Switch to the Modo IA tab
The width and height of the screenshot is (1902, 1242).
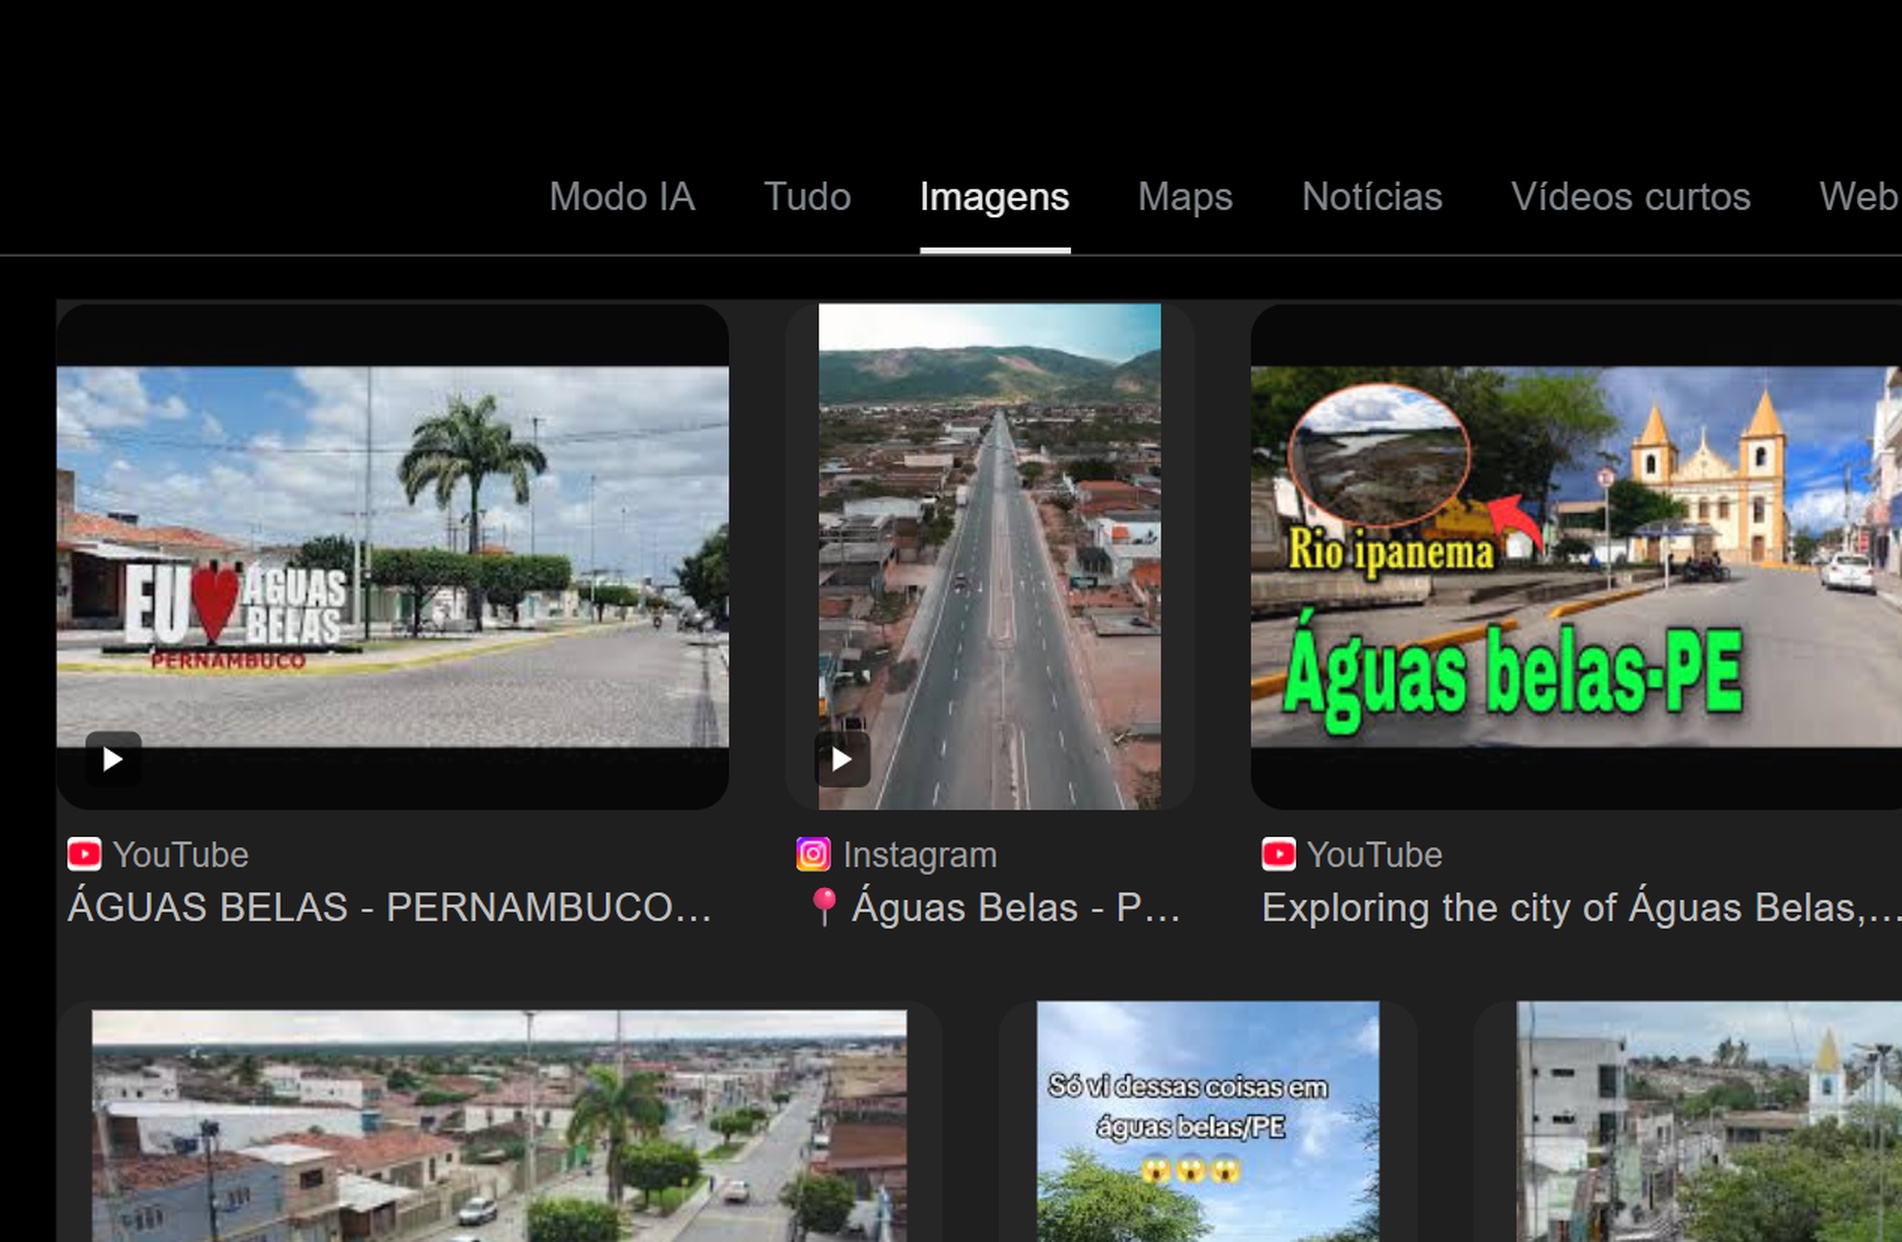tap(621, 197)
